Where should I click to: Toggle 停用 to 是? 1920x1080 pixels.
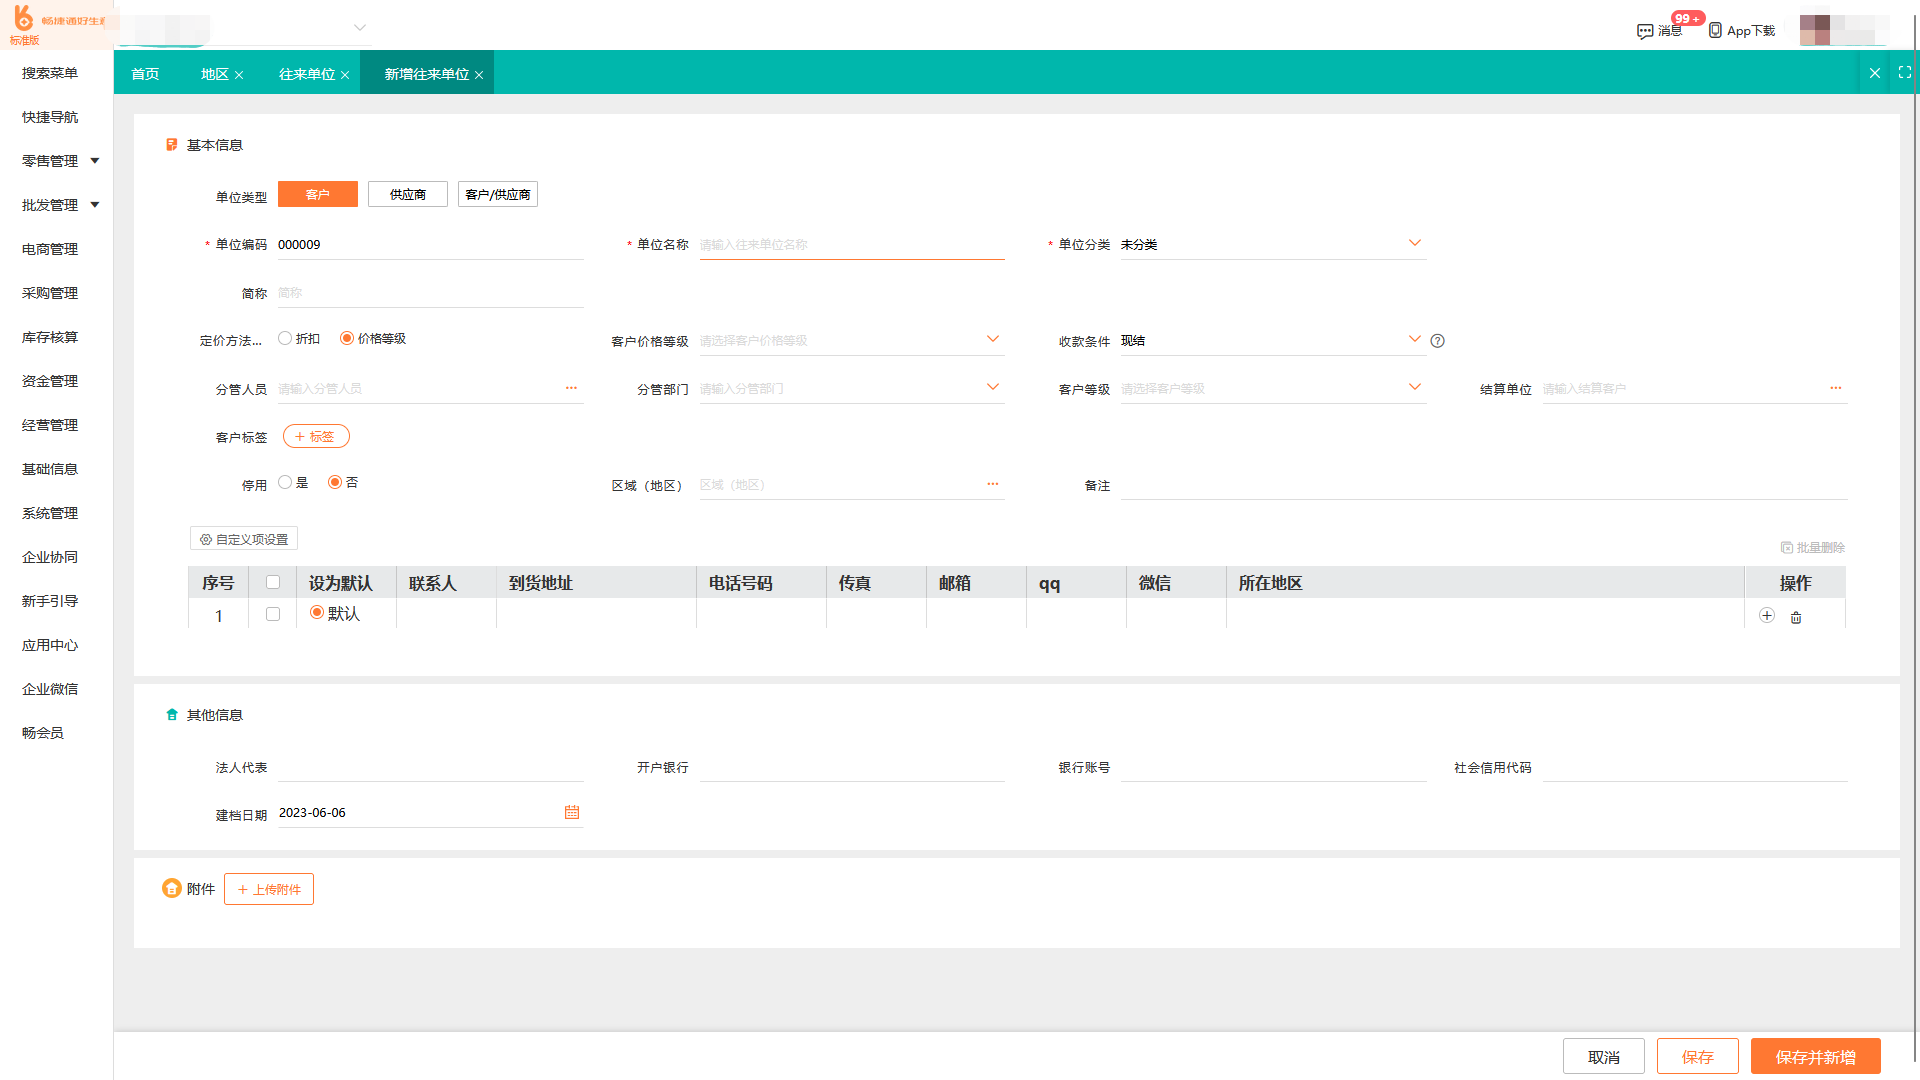click(x=285, y=483)
